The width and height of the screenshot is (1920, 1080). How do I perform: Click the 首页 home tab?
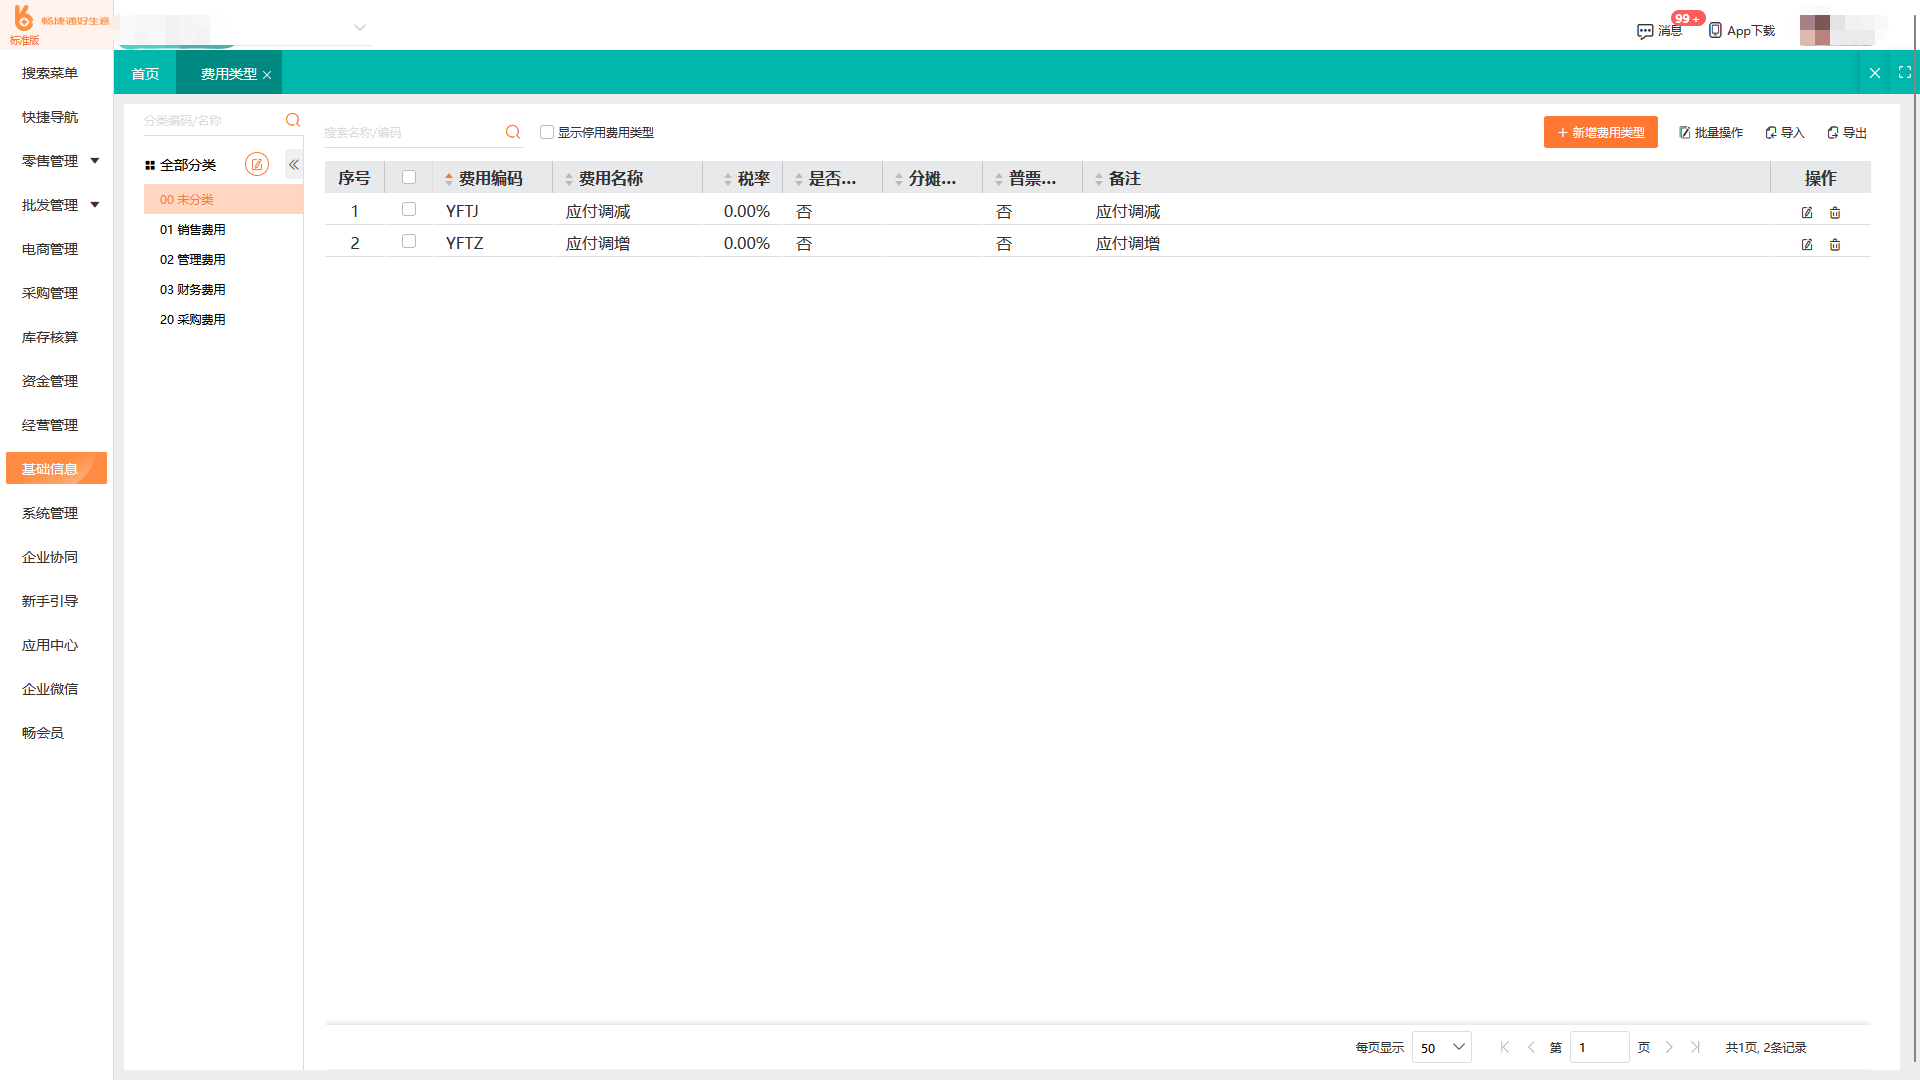145,74
